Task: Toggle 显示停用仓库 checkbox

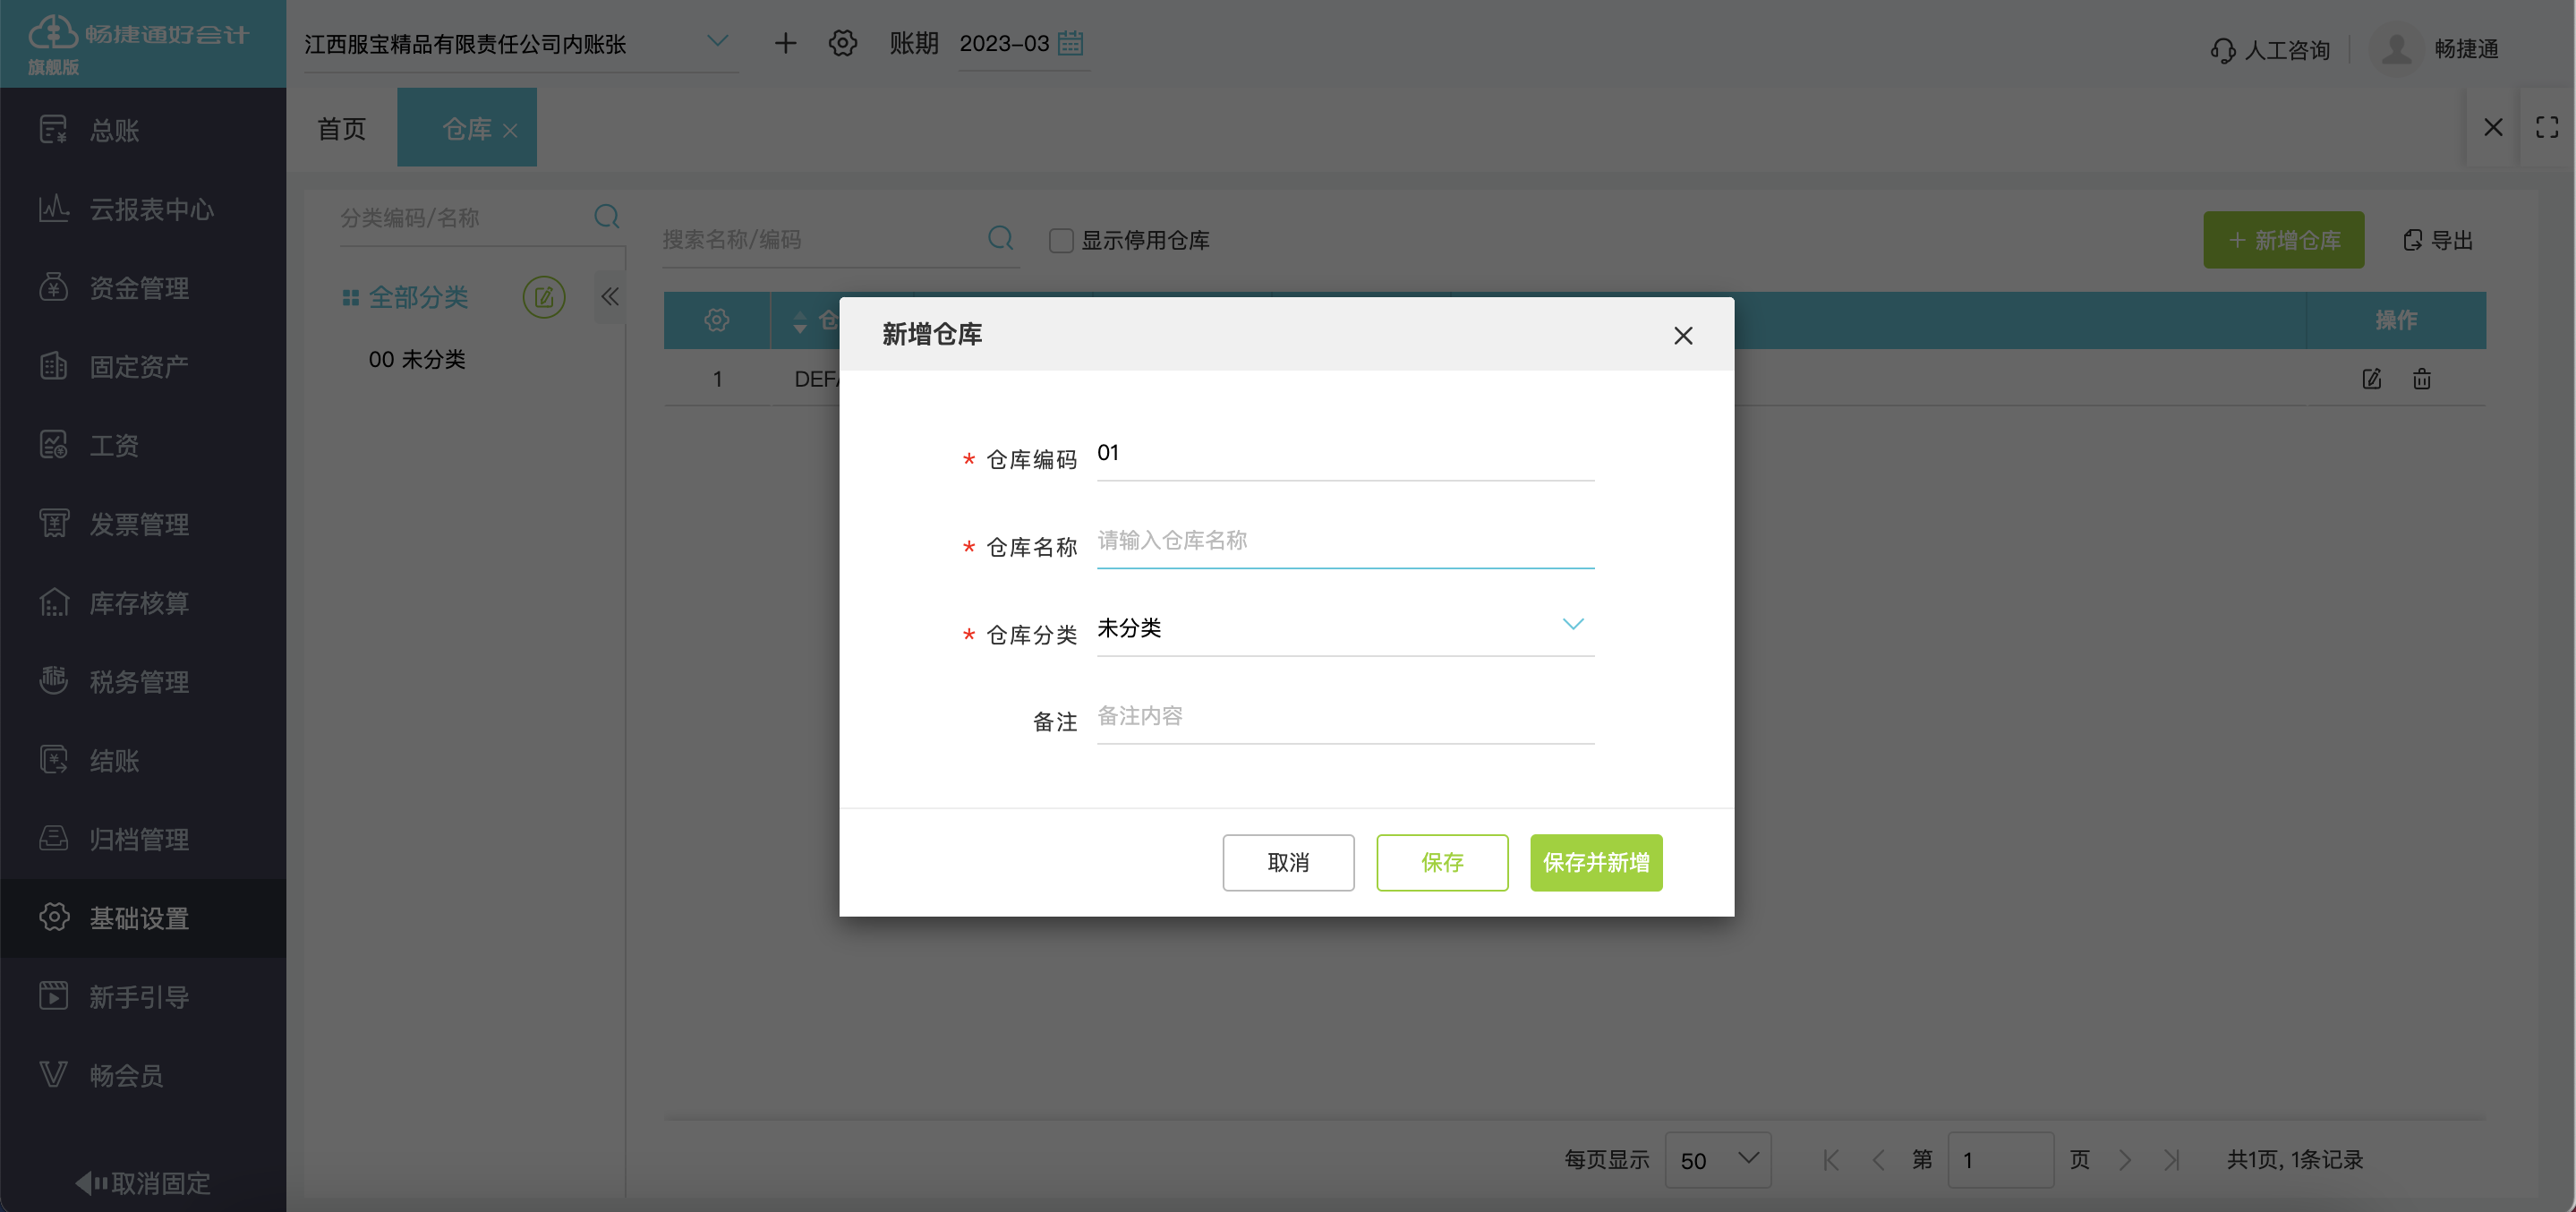Action: (1060, 240)
